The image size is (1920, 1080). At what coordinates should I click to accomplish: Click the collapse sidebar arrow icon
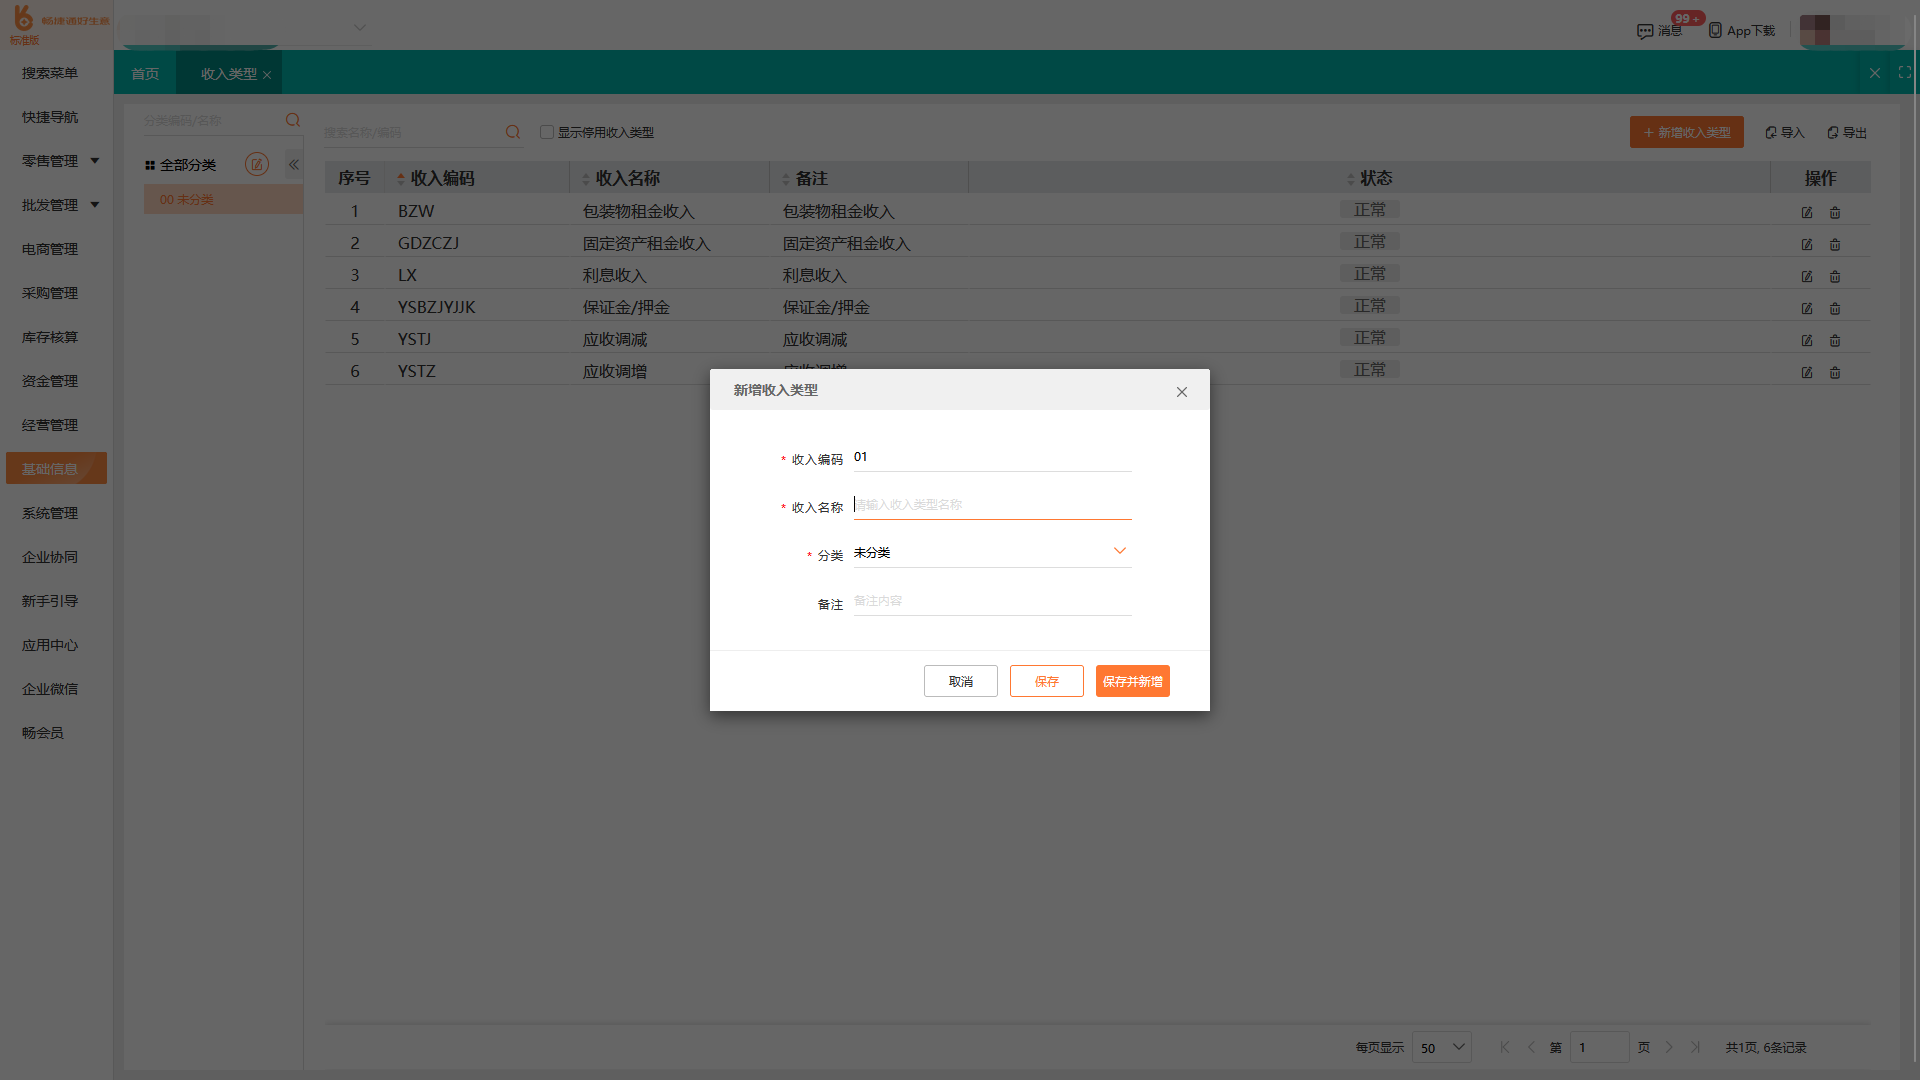(x=294, y=164)
